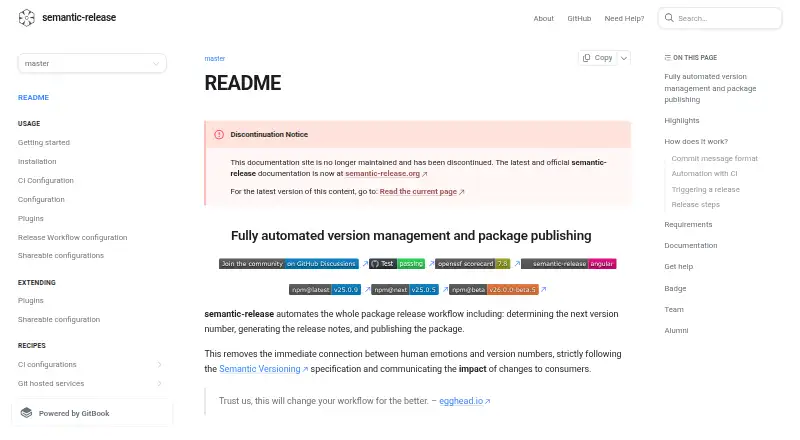The height and width of the screenshot is (440, 800).
Task: Click the Copy page button
Action: (597, 58)
